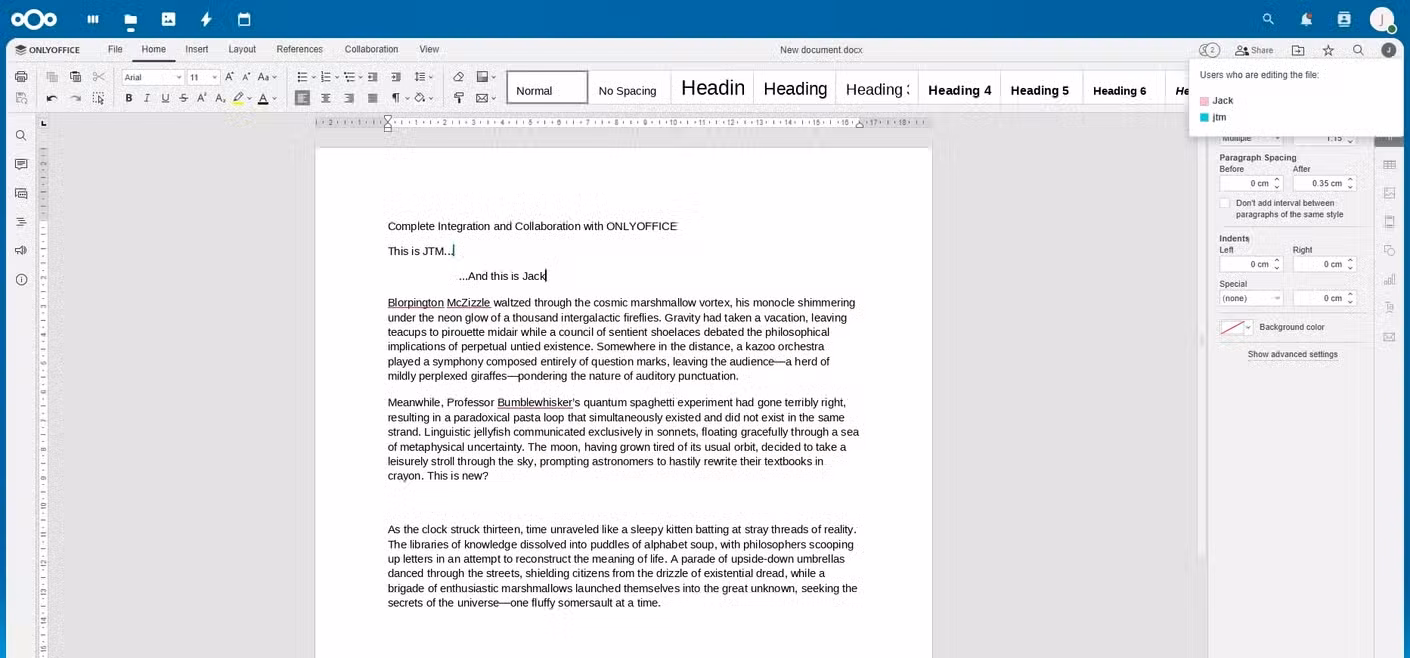Mark the document as favorite with the star
The width and height of the screenshot is (1410, 658).
tap(1328, 50)
